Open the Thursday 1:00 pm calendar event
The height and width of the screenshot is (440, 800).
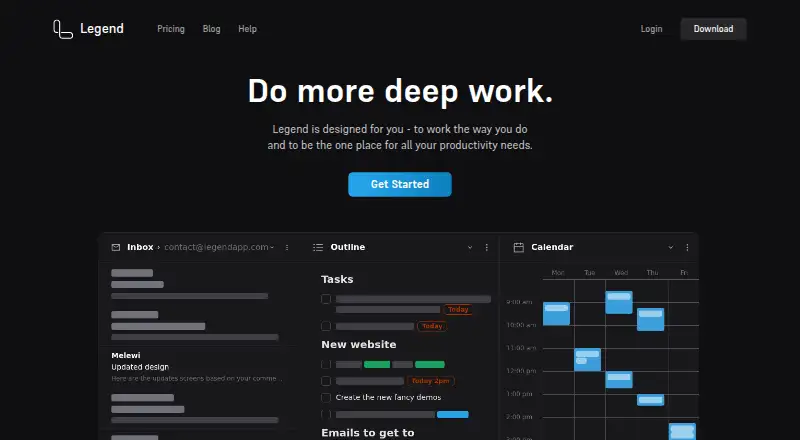click(x=651, y=400)
